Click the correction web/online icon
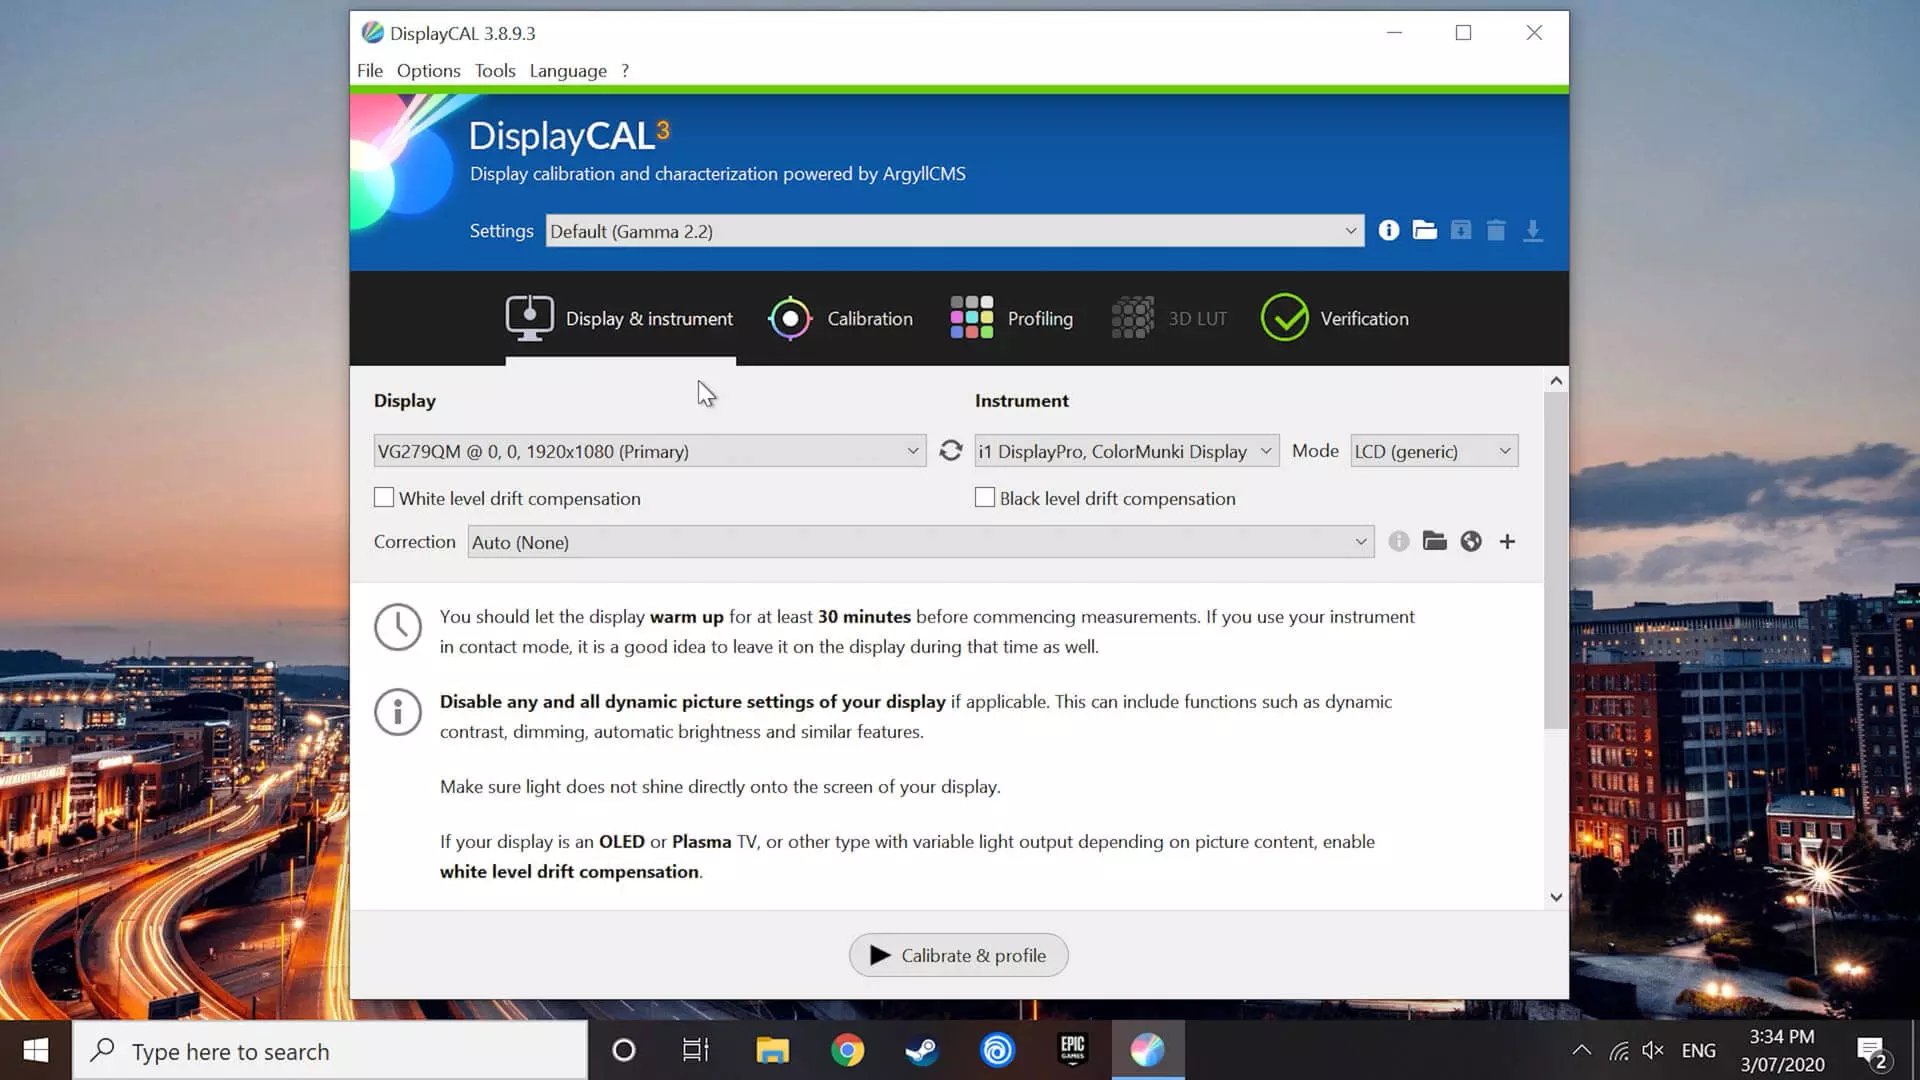1920x1080 pixels. [x=1470, y=541]
